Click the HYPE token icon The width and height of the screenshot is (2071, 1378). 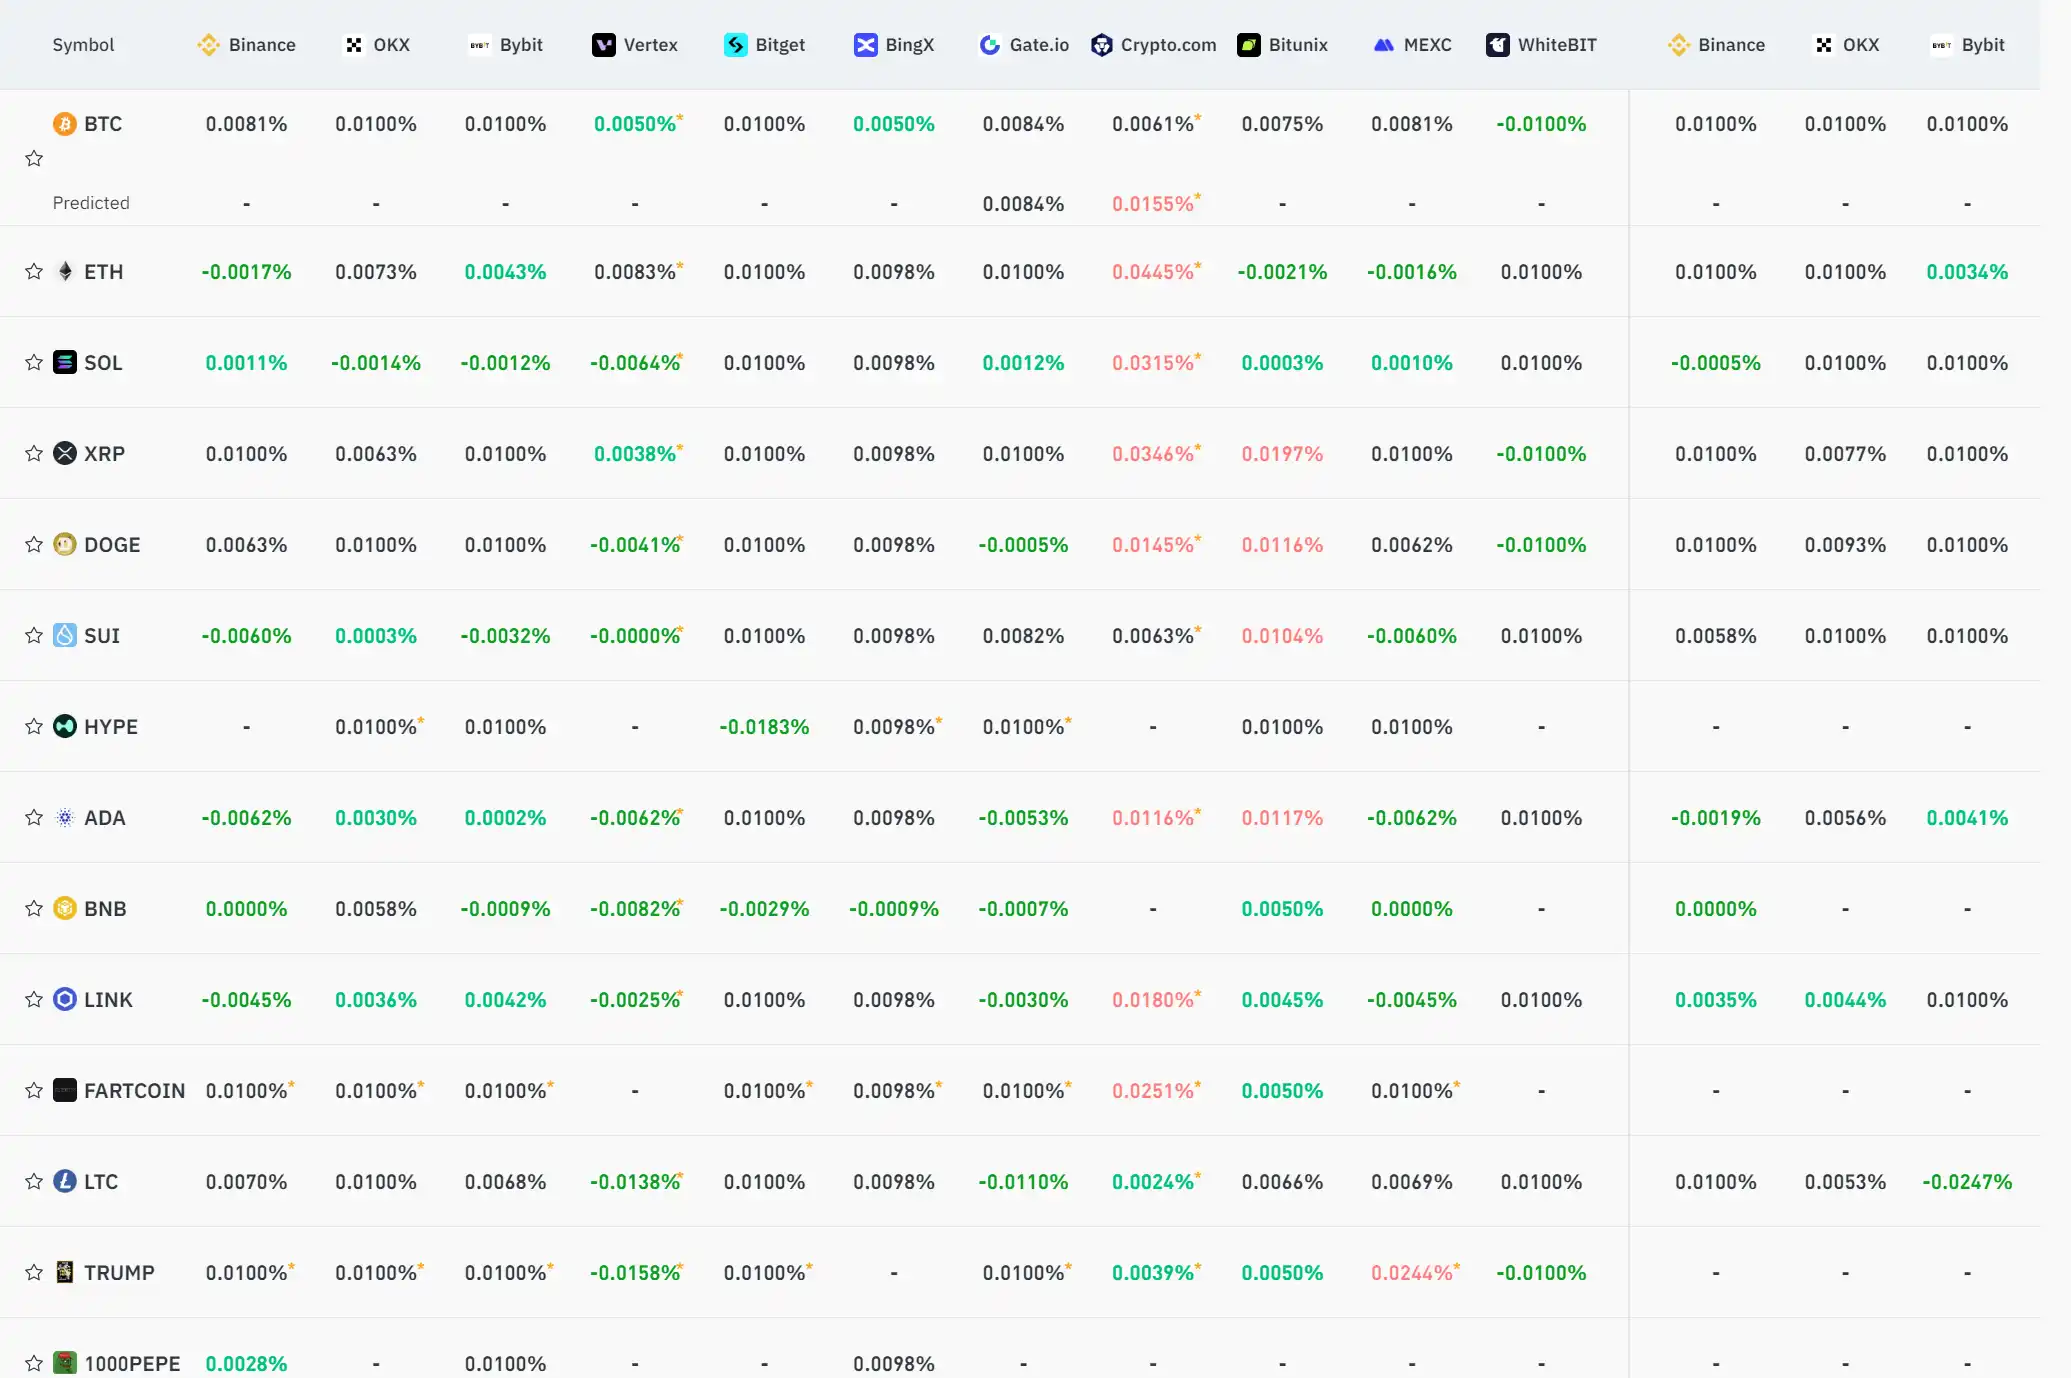click(x=65, y=726)
